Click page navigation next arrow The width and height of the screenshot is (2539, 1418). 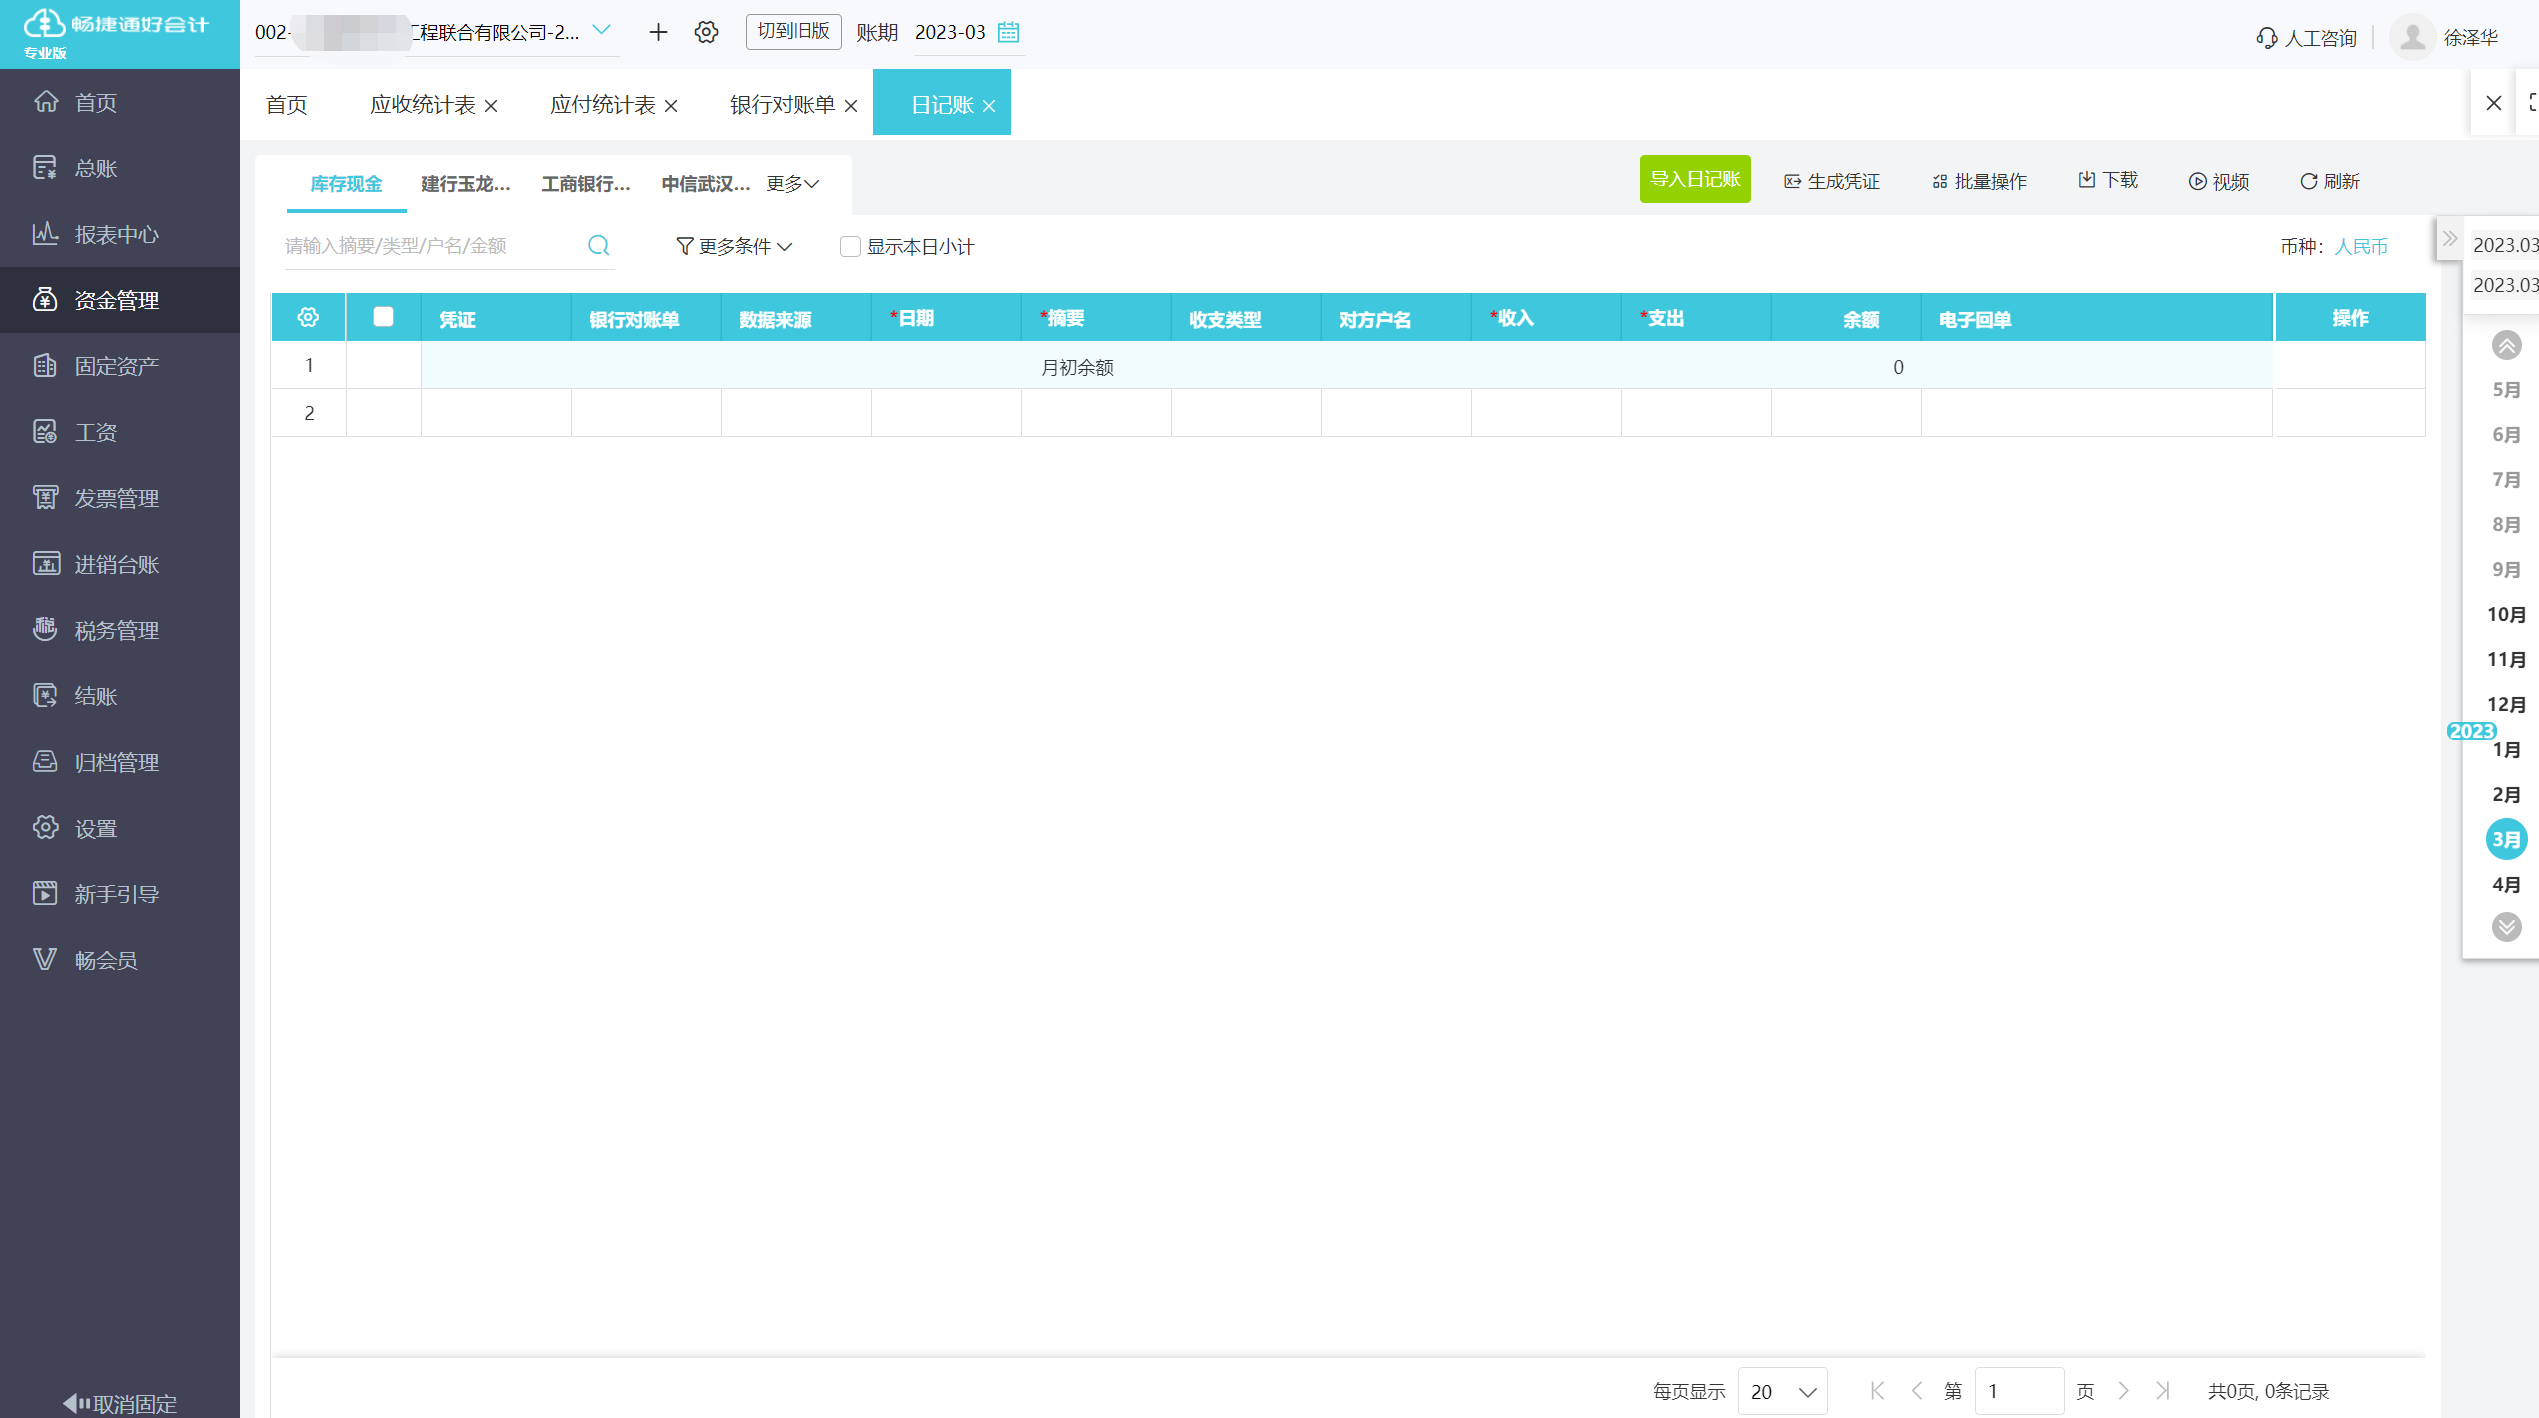2124,1390
